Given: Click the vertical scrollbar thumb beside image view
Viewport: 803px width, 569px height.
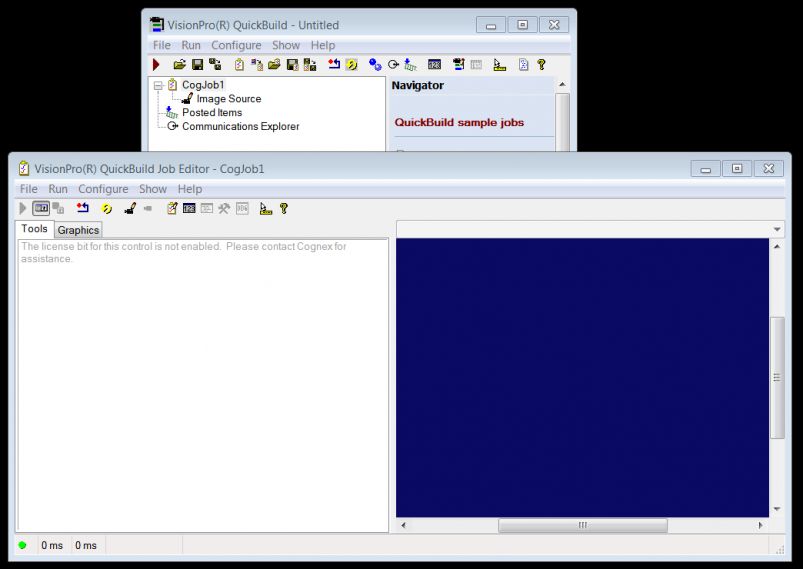Looking at the screenshot, I should point(777,377).
